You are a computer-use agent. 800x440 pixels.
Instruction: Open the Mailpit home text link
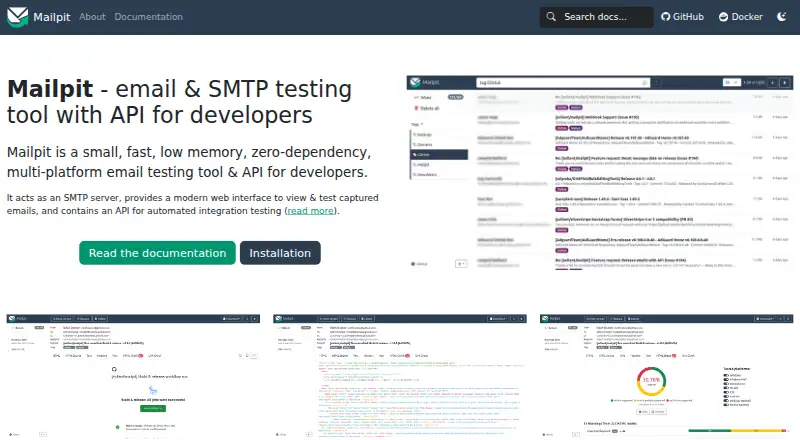coord(52,17)
